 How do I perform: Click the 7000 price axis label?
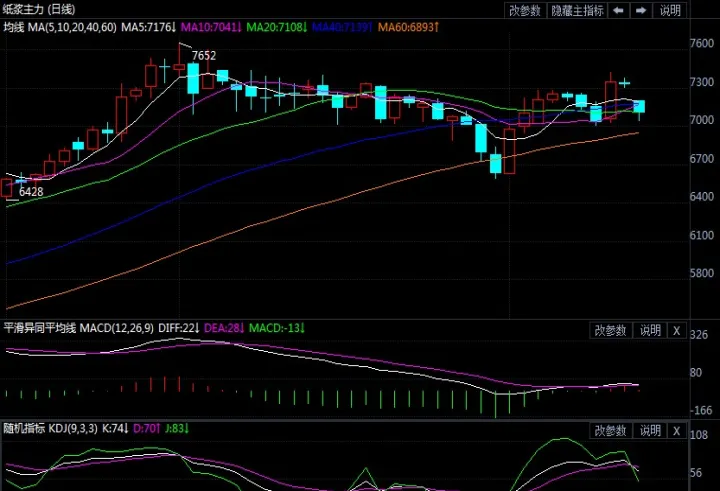point(701,120)
